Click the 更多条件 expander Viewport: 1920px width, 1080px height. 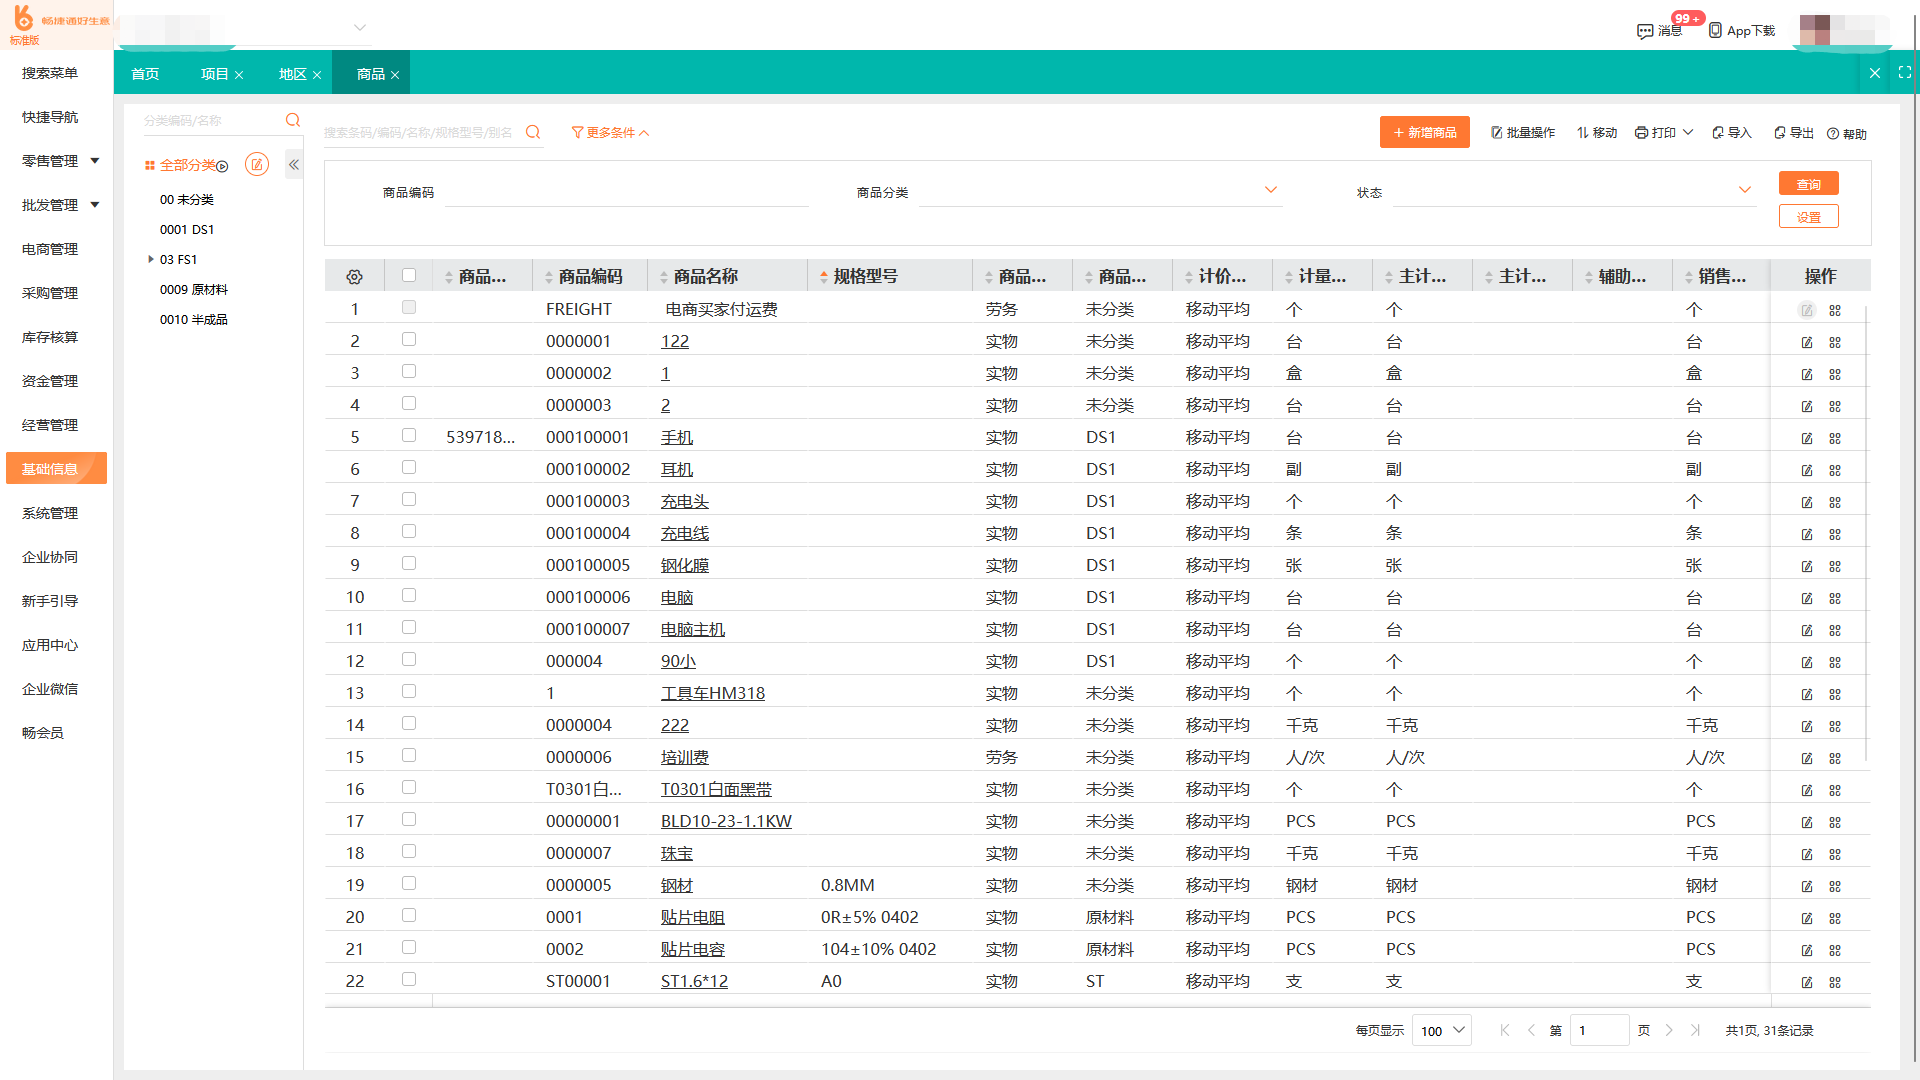[x=613, y=132]
